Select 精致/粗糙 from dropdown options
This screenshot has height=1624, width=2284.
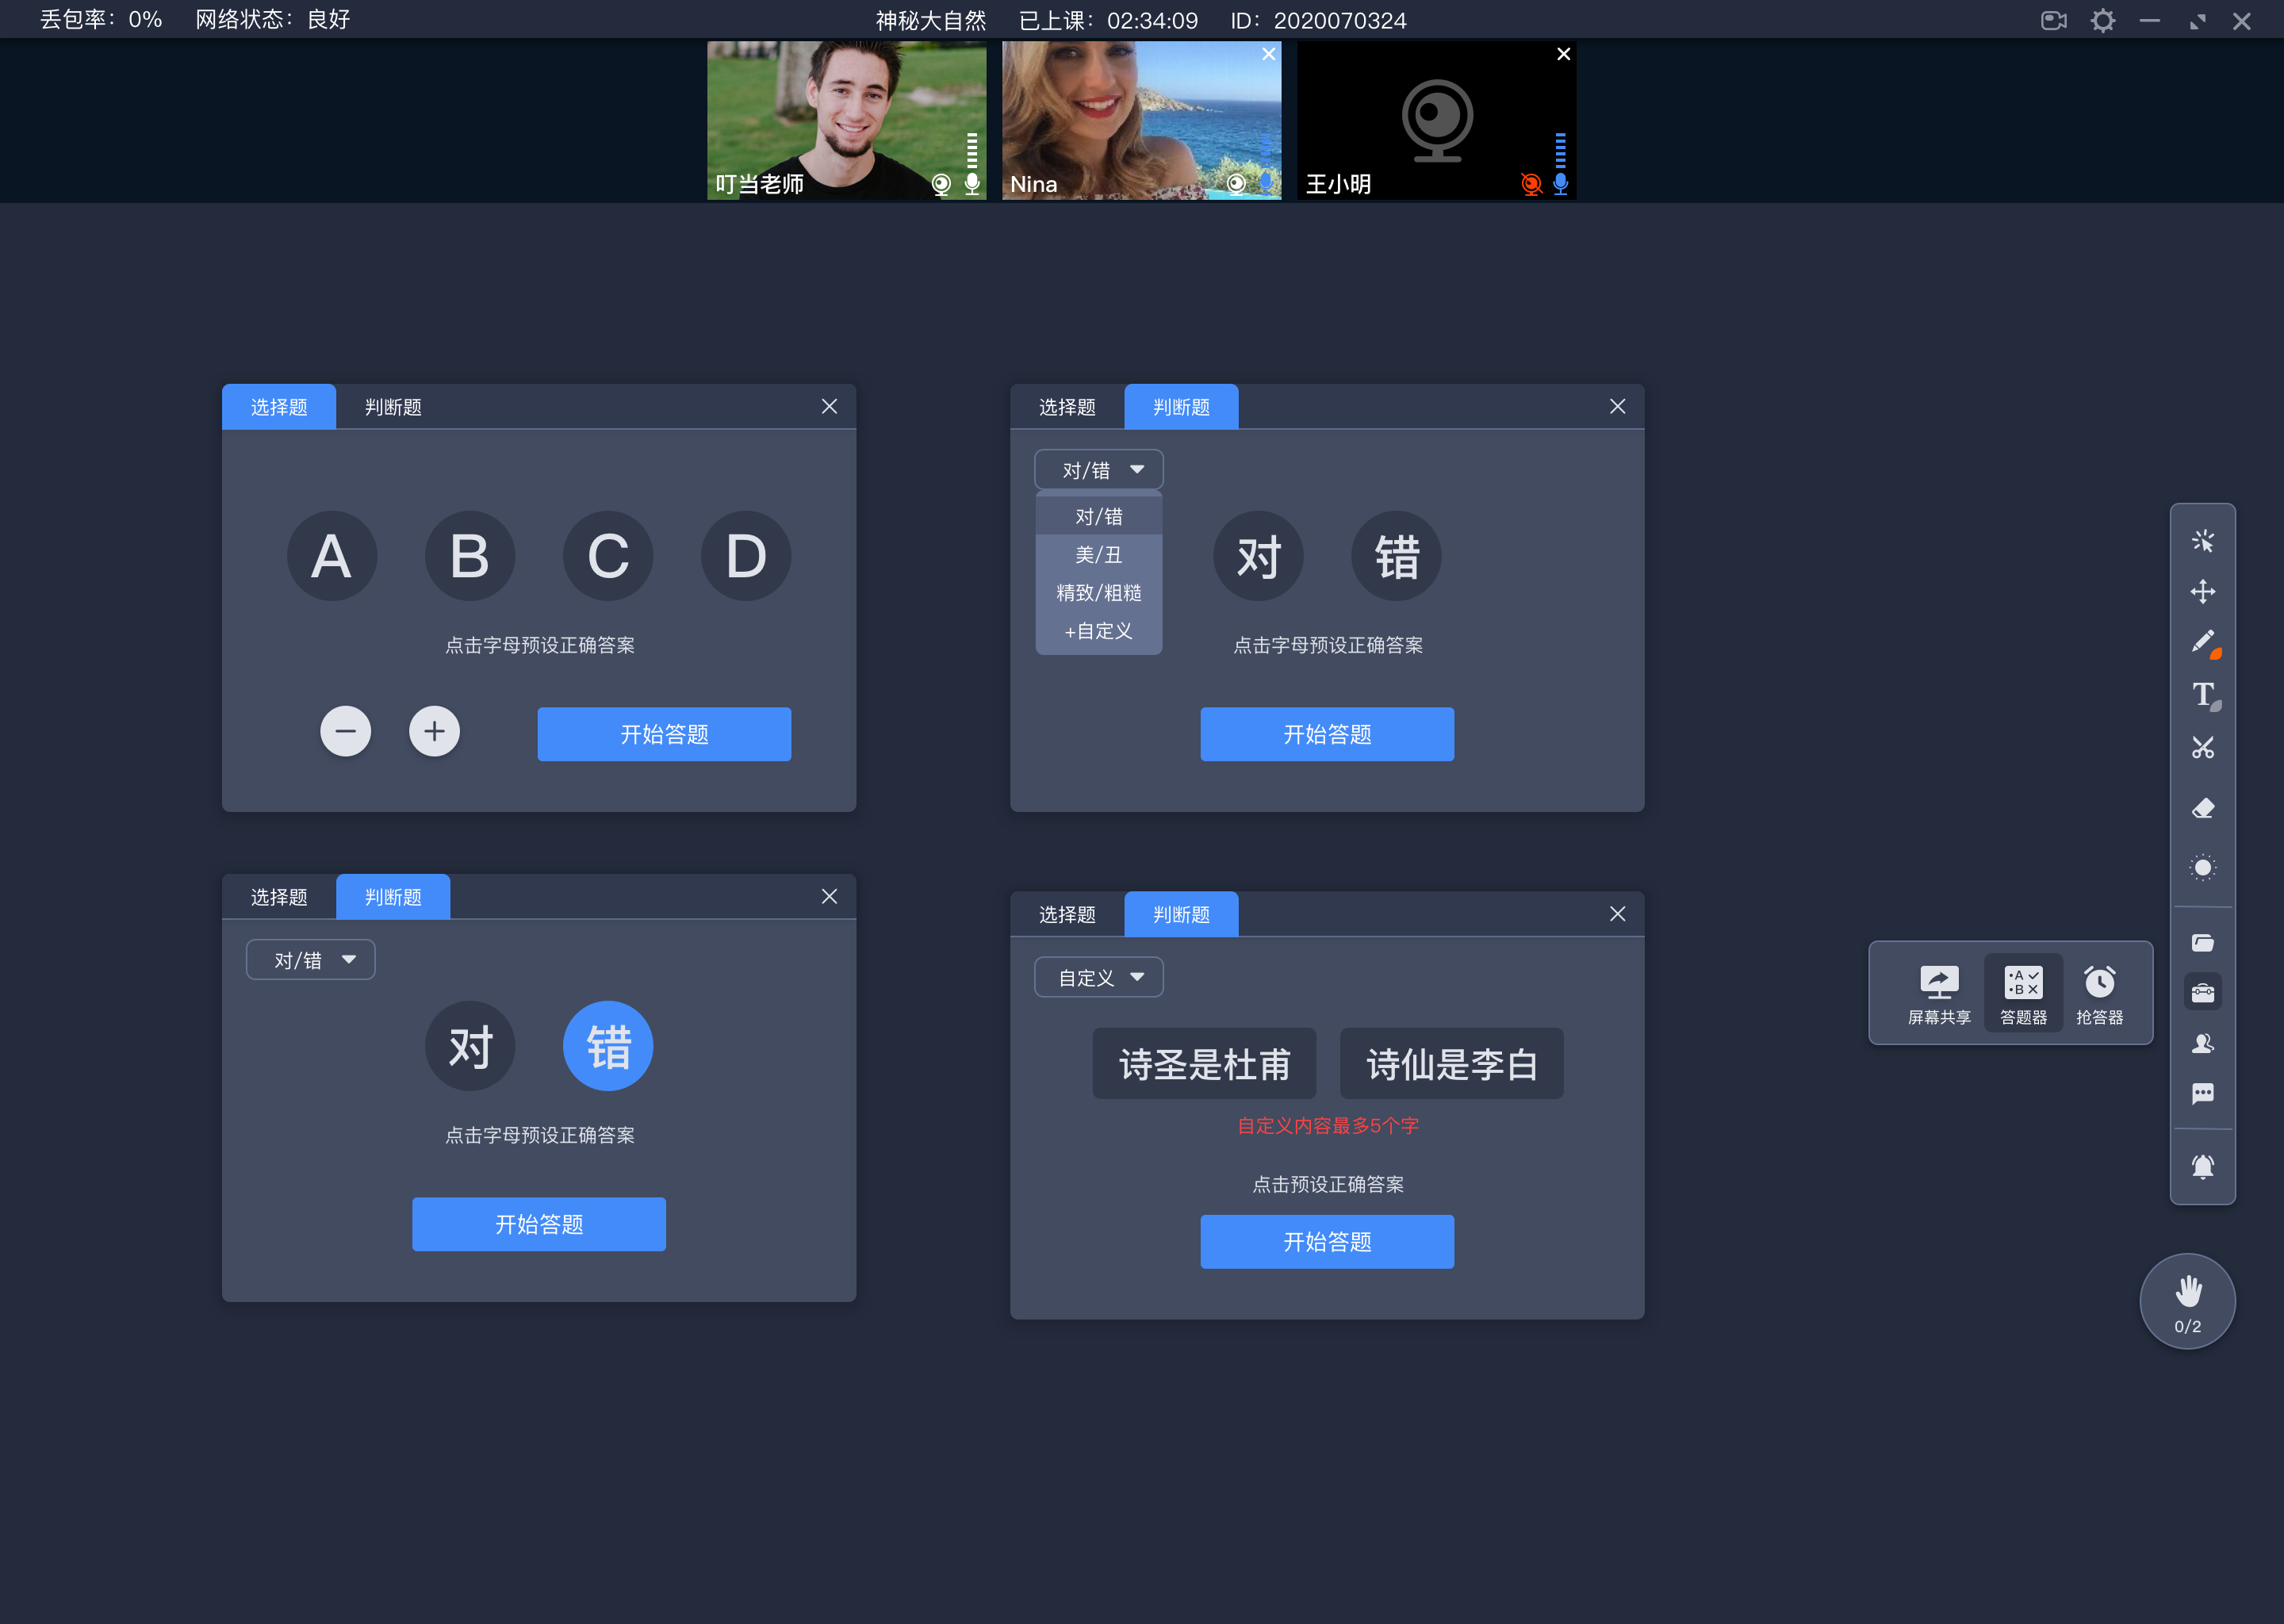pos(1094,592)
